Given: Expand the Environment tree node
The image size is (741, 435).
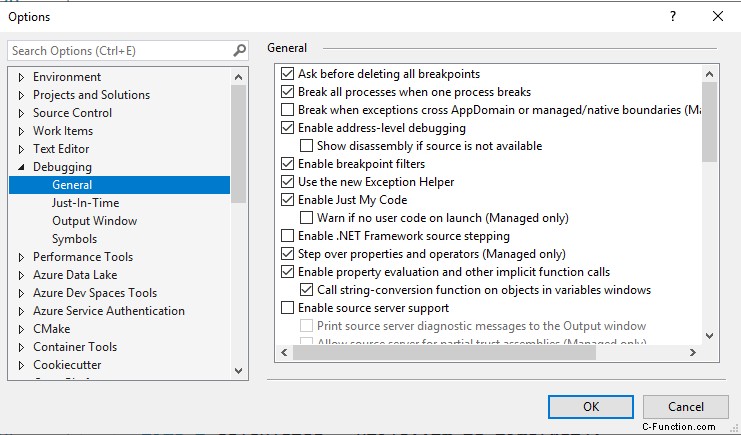Looking at the screenshot, I should [21, 77].
